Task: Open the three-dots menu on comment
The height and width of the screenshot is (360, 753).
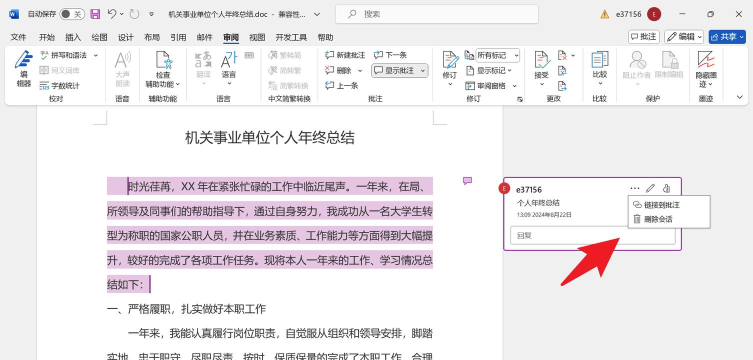Action: 635,189
